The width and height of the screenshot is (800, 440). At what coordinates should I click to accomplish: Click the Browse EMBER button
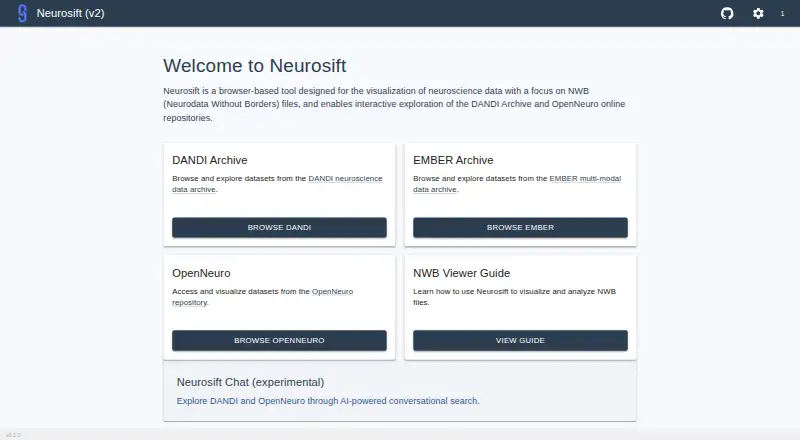(520, 228)
